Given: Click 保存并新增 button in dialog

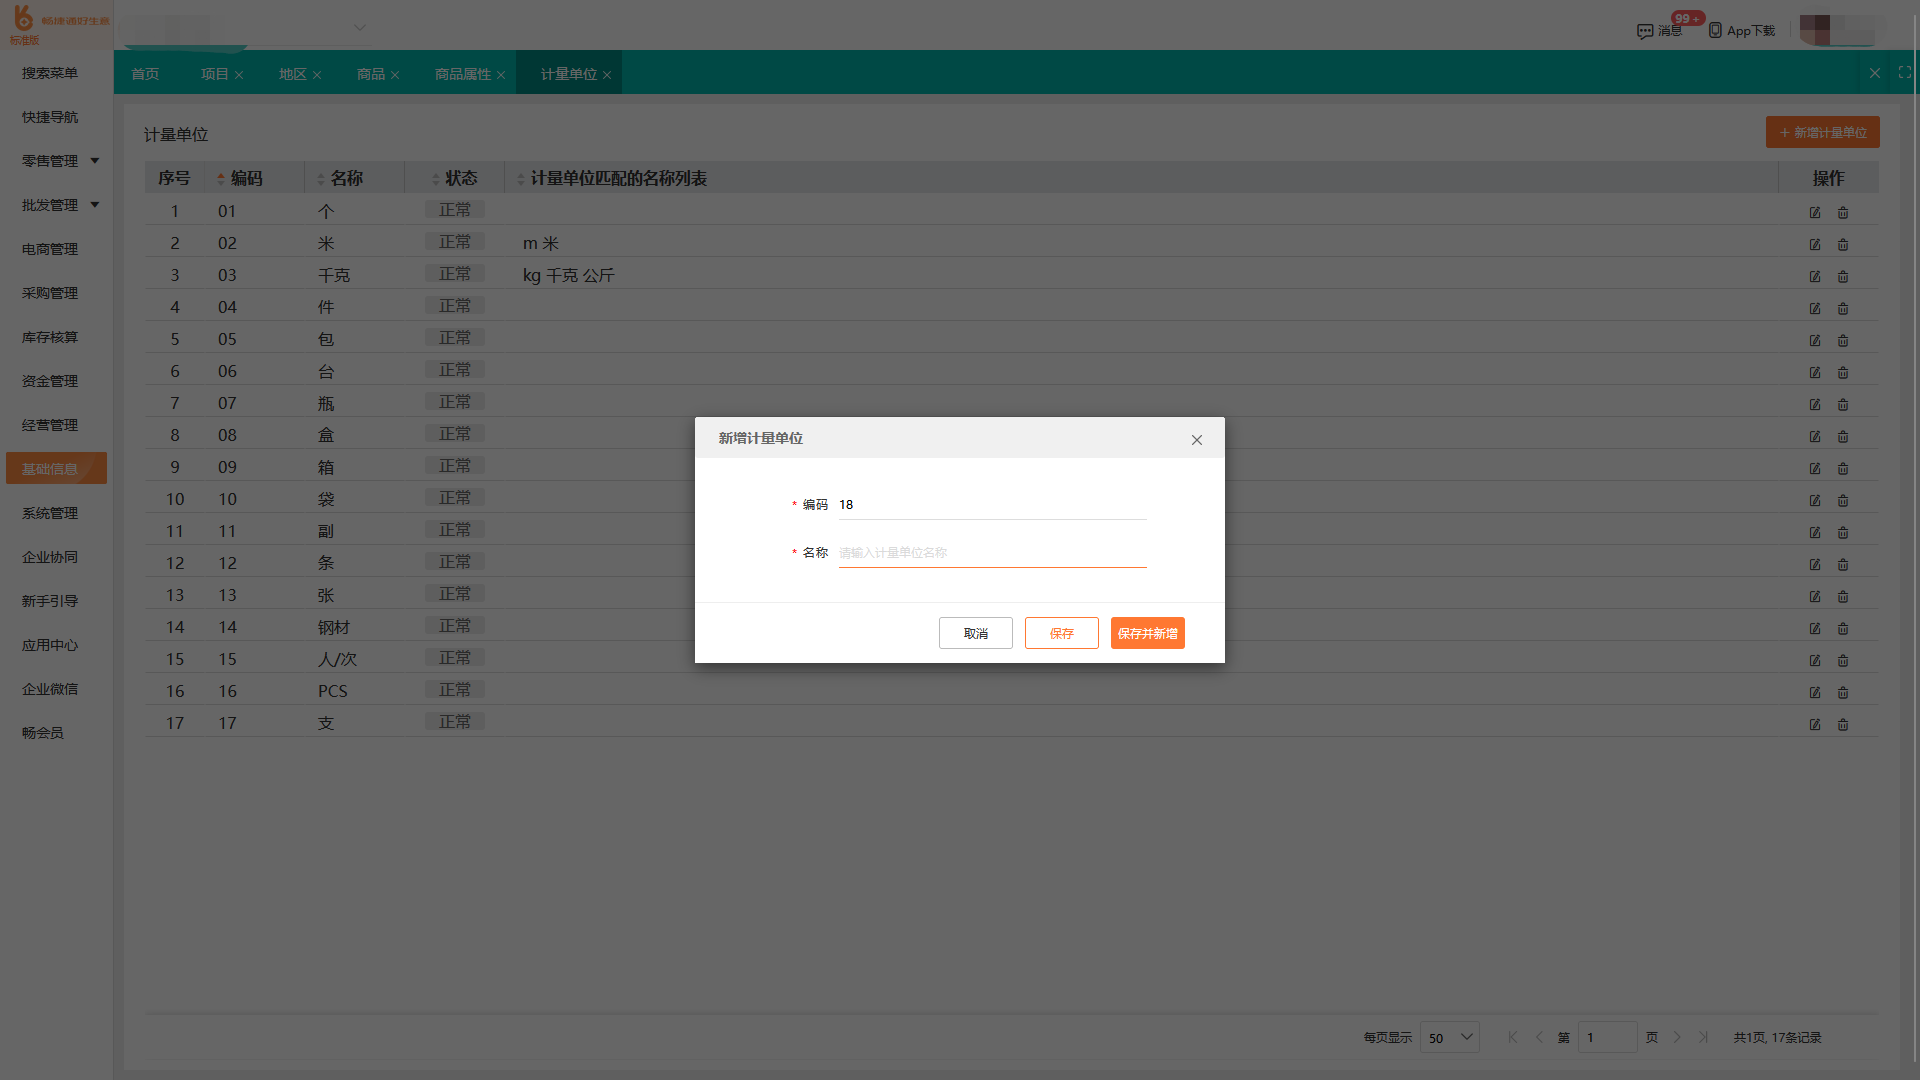Looking at the screenshot, I should pyautogui.click(x=1147, y=633).
